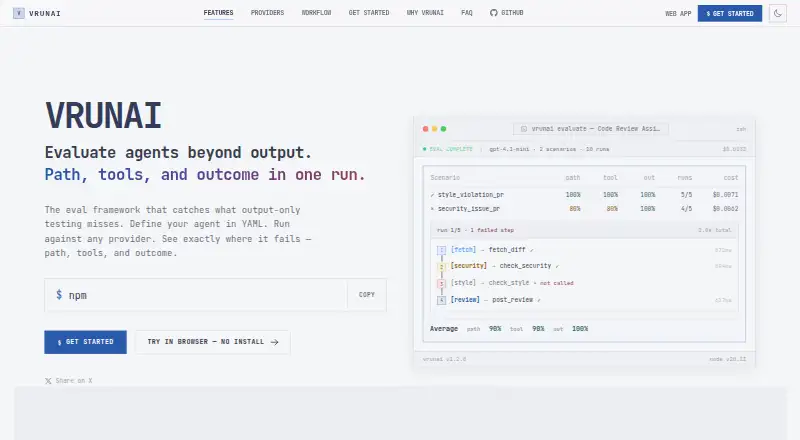Click the vrunai version text in terminal footer

444,359
